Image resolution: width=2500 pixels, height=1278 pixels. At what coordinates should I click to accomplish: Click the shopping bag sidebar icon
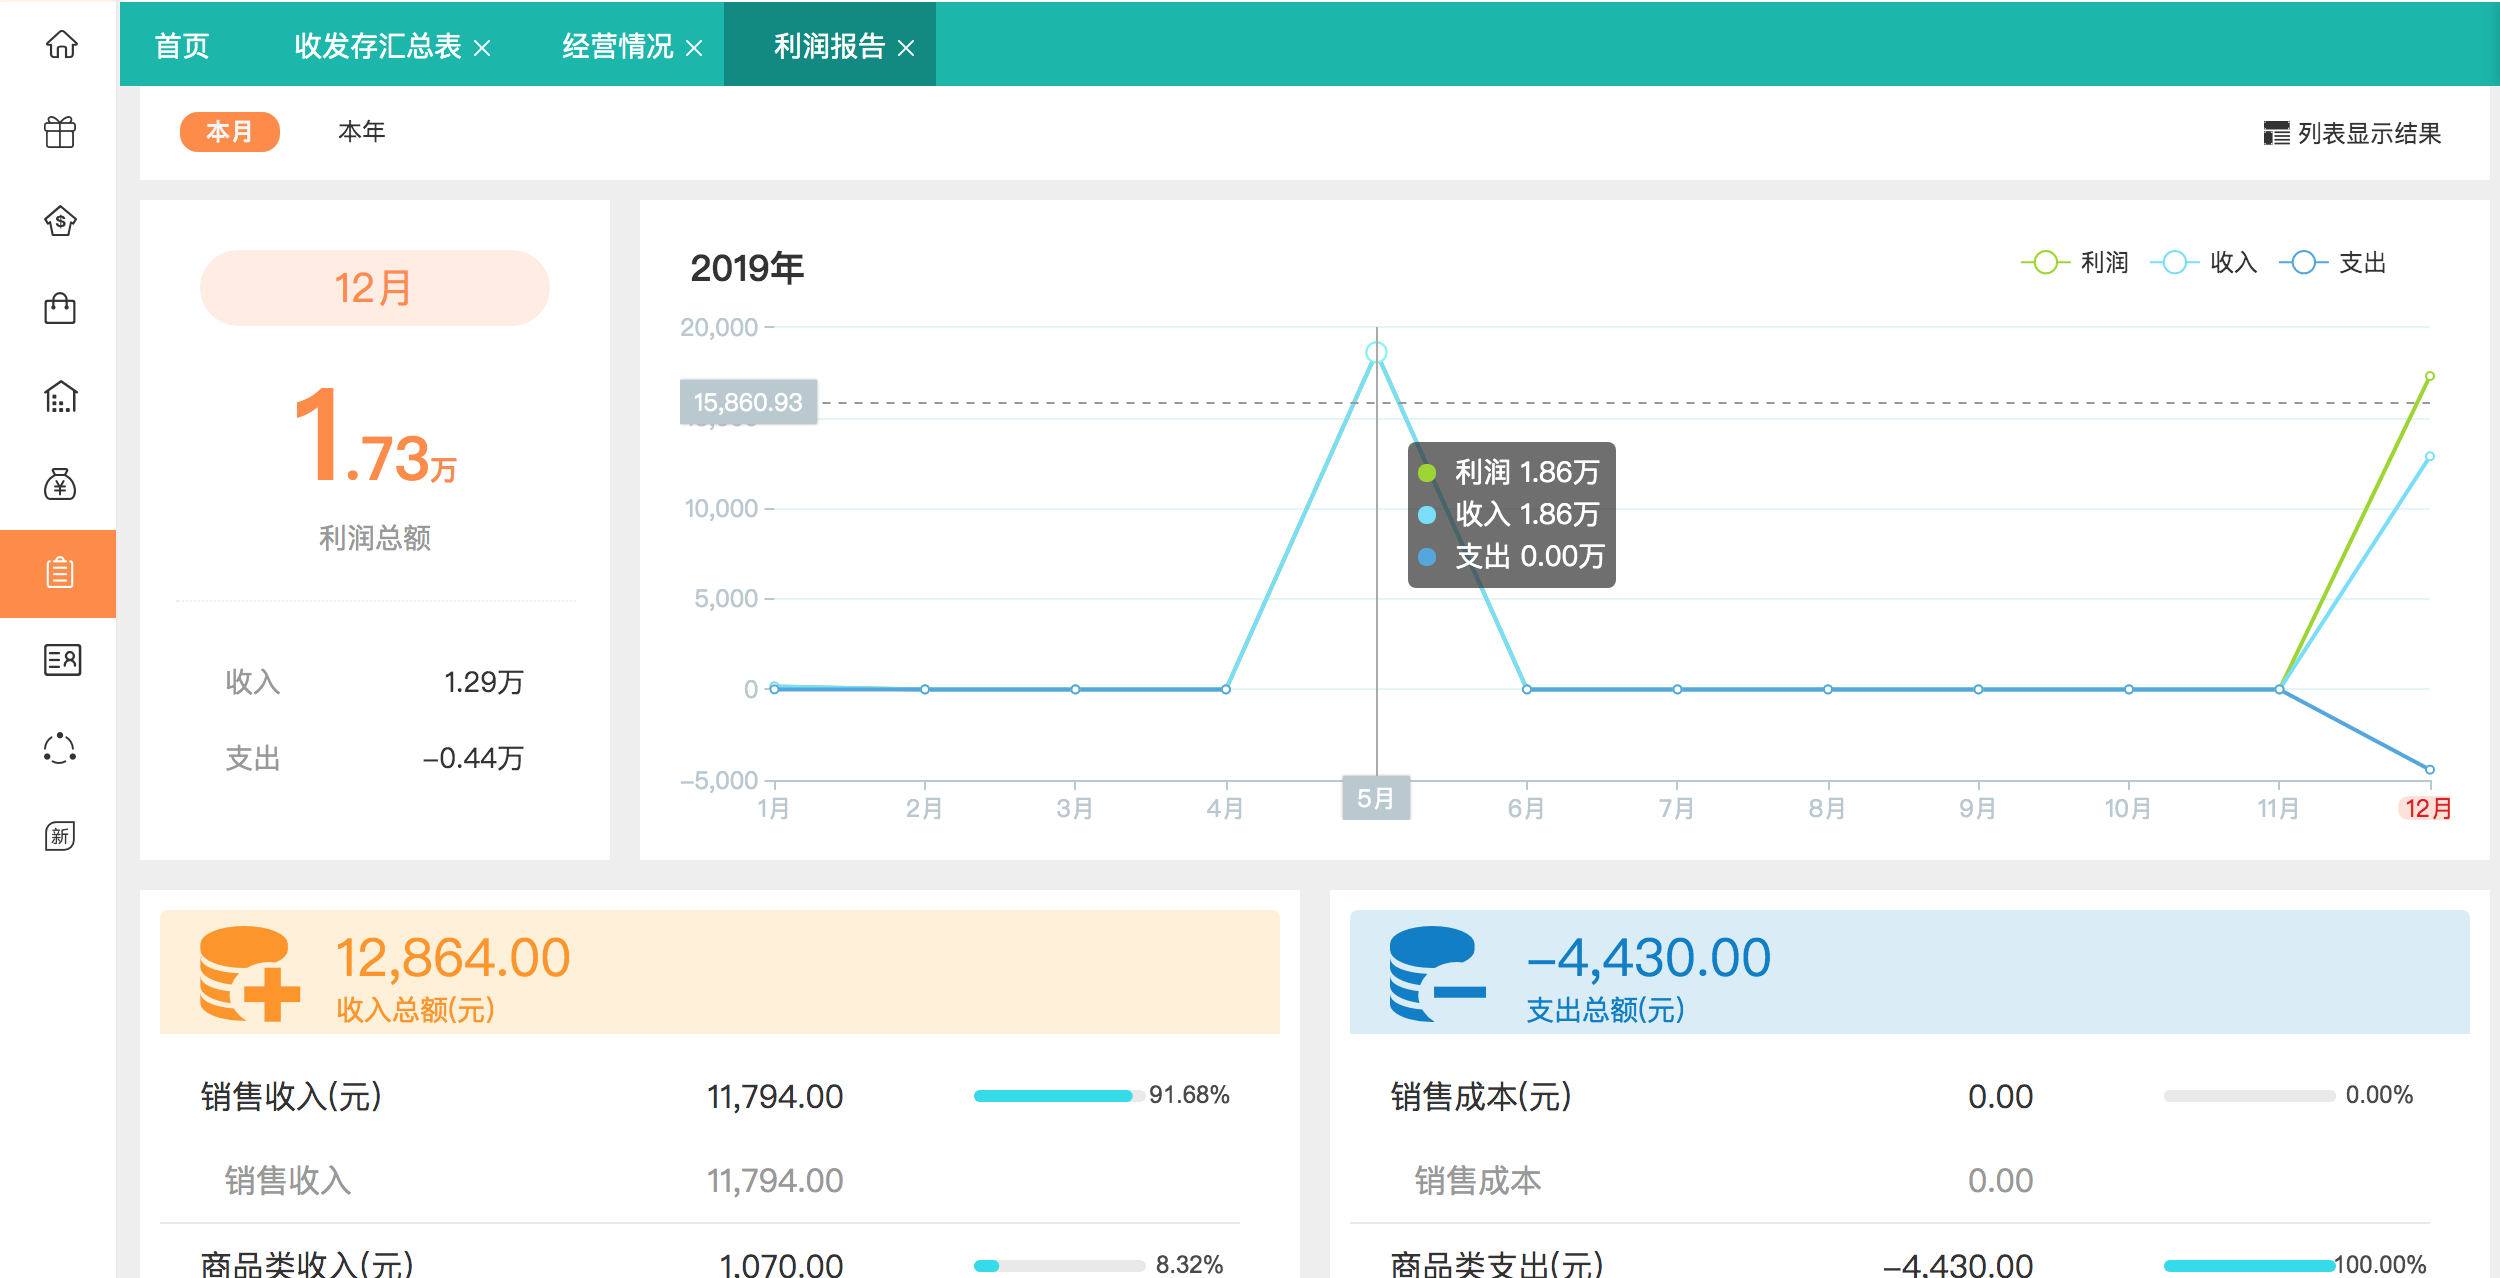click(x=62, y=310)
